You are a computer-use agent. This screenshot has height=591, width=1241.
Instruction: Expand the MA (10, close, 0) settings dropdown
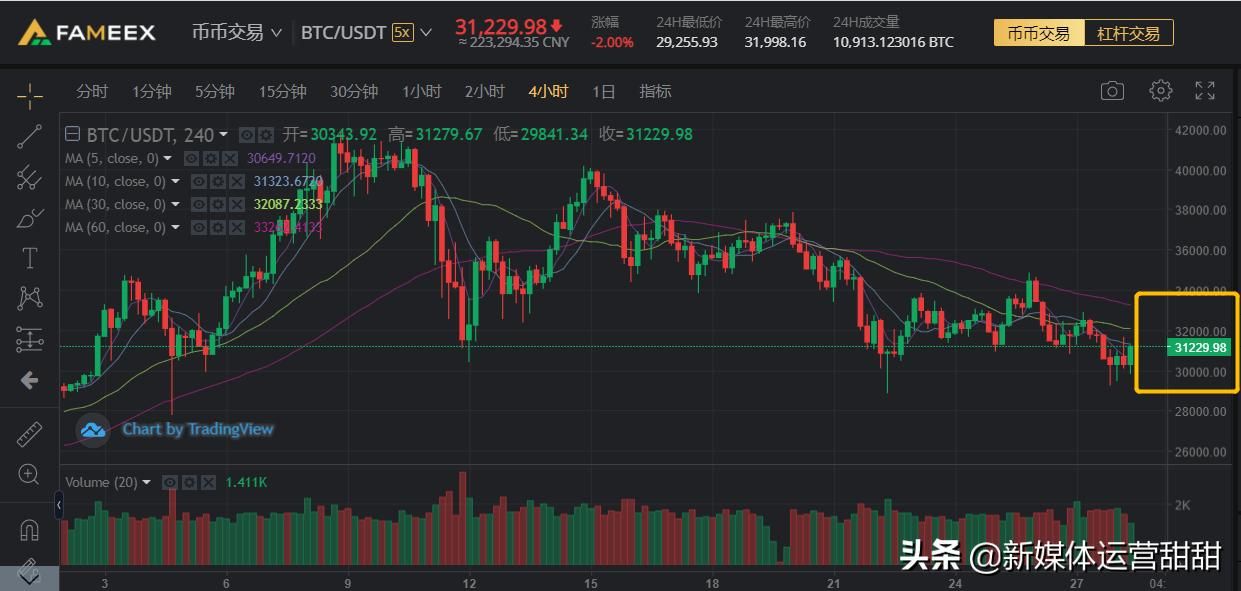[x=174, y=181]
